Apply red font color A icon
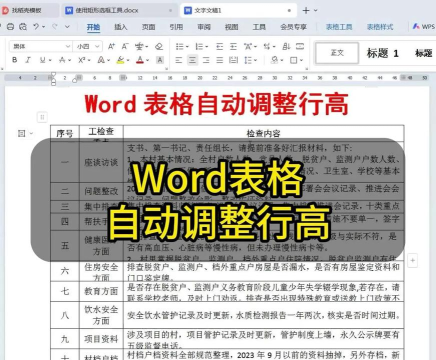436x360 pixels. [140, 60]
